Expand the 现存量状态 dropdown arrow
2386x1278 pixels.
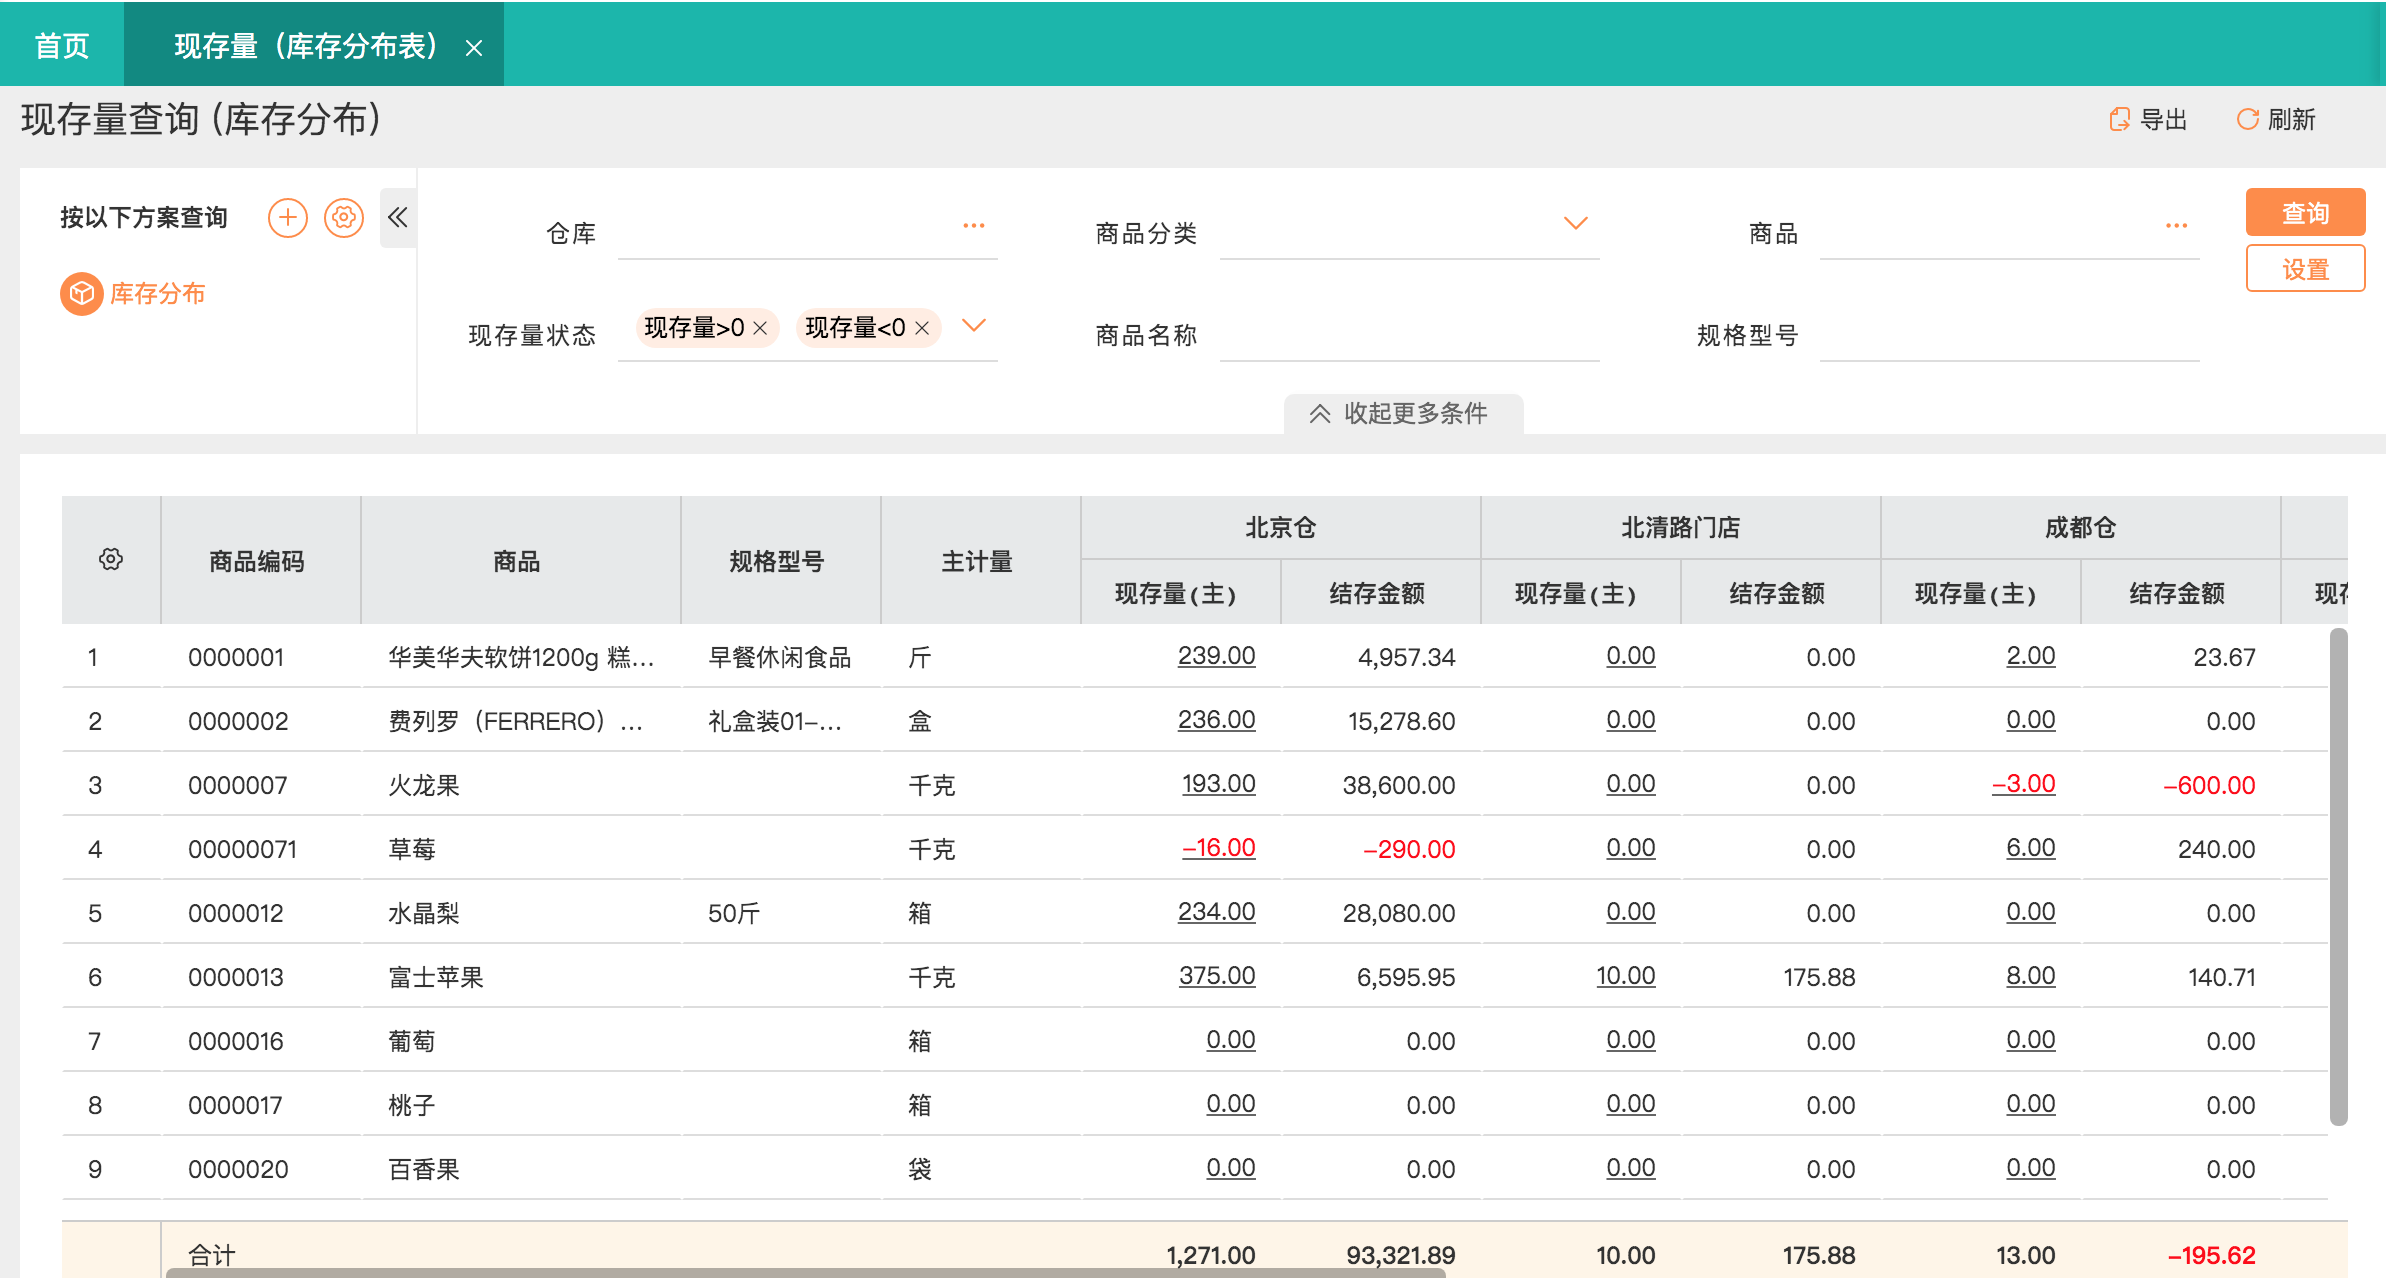977,328
